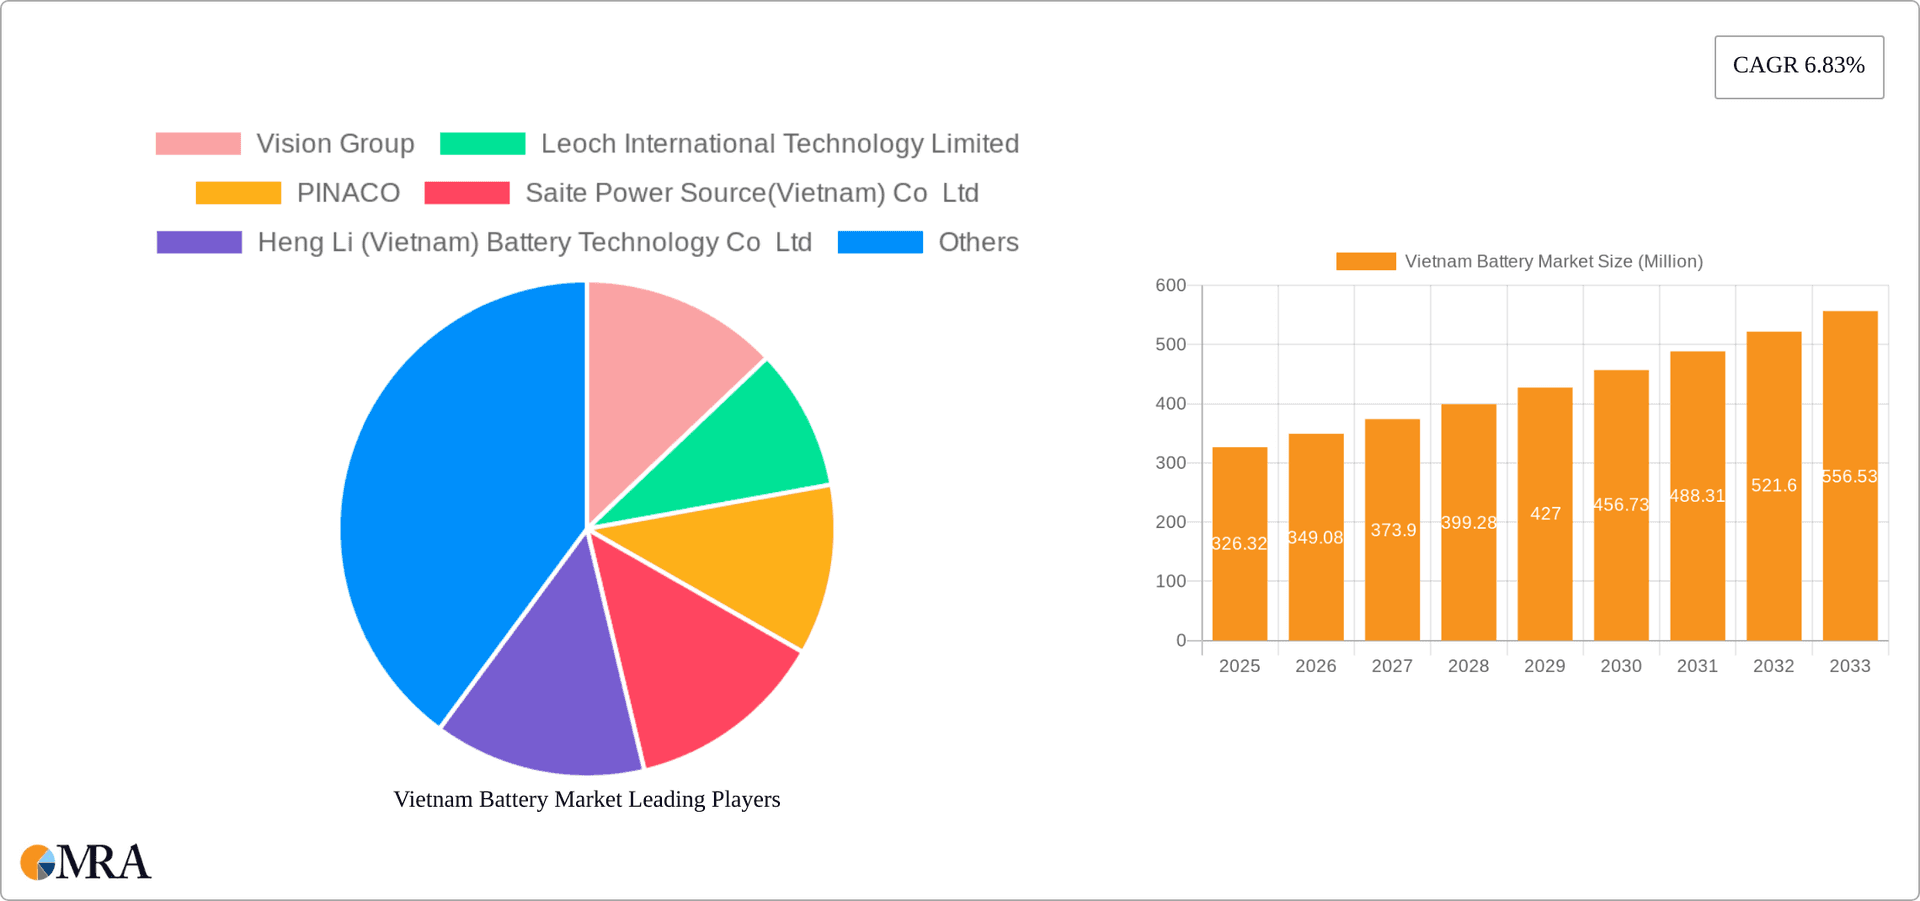The height and width of the screenshot is (901, 1920).
Task: Click the 2025 axis label
Action: pyautogui.click(x=1240, y=665)
